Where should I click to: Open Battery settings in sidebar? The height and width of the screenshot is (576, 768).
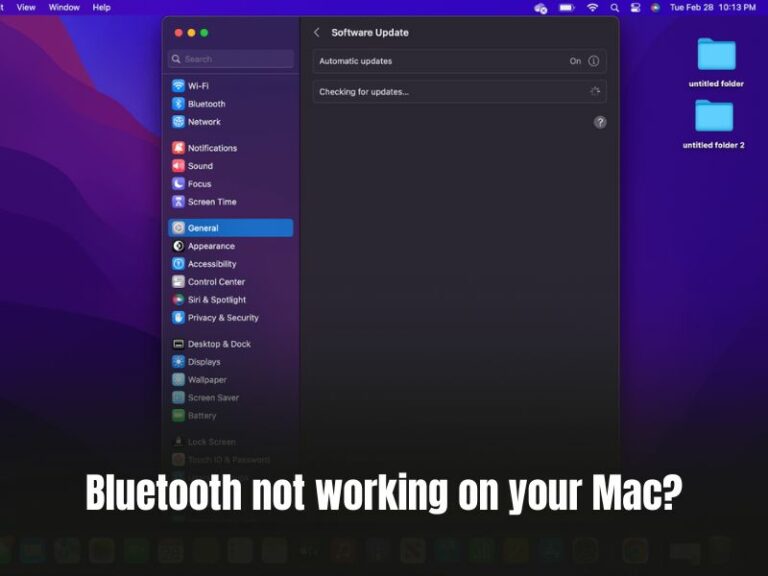pyautogui.click(x=194, y=415)
